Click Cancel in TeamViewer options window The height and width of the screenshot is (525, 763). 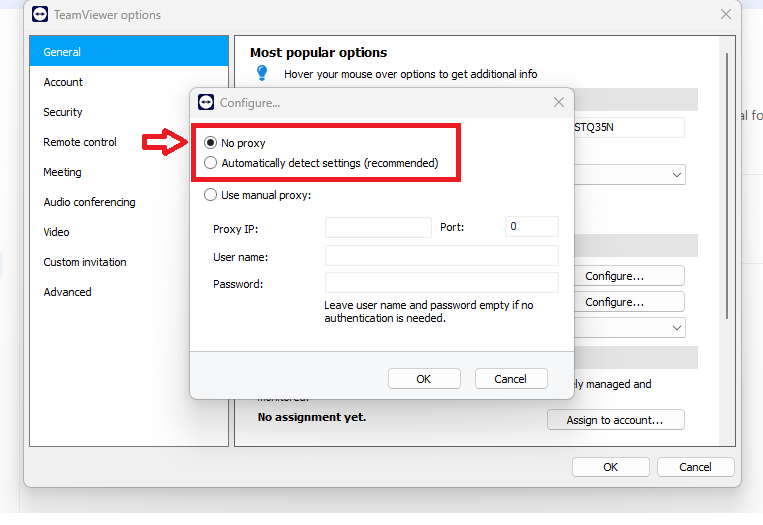pos(695,467)
